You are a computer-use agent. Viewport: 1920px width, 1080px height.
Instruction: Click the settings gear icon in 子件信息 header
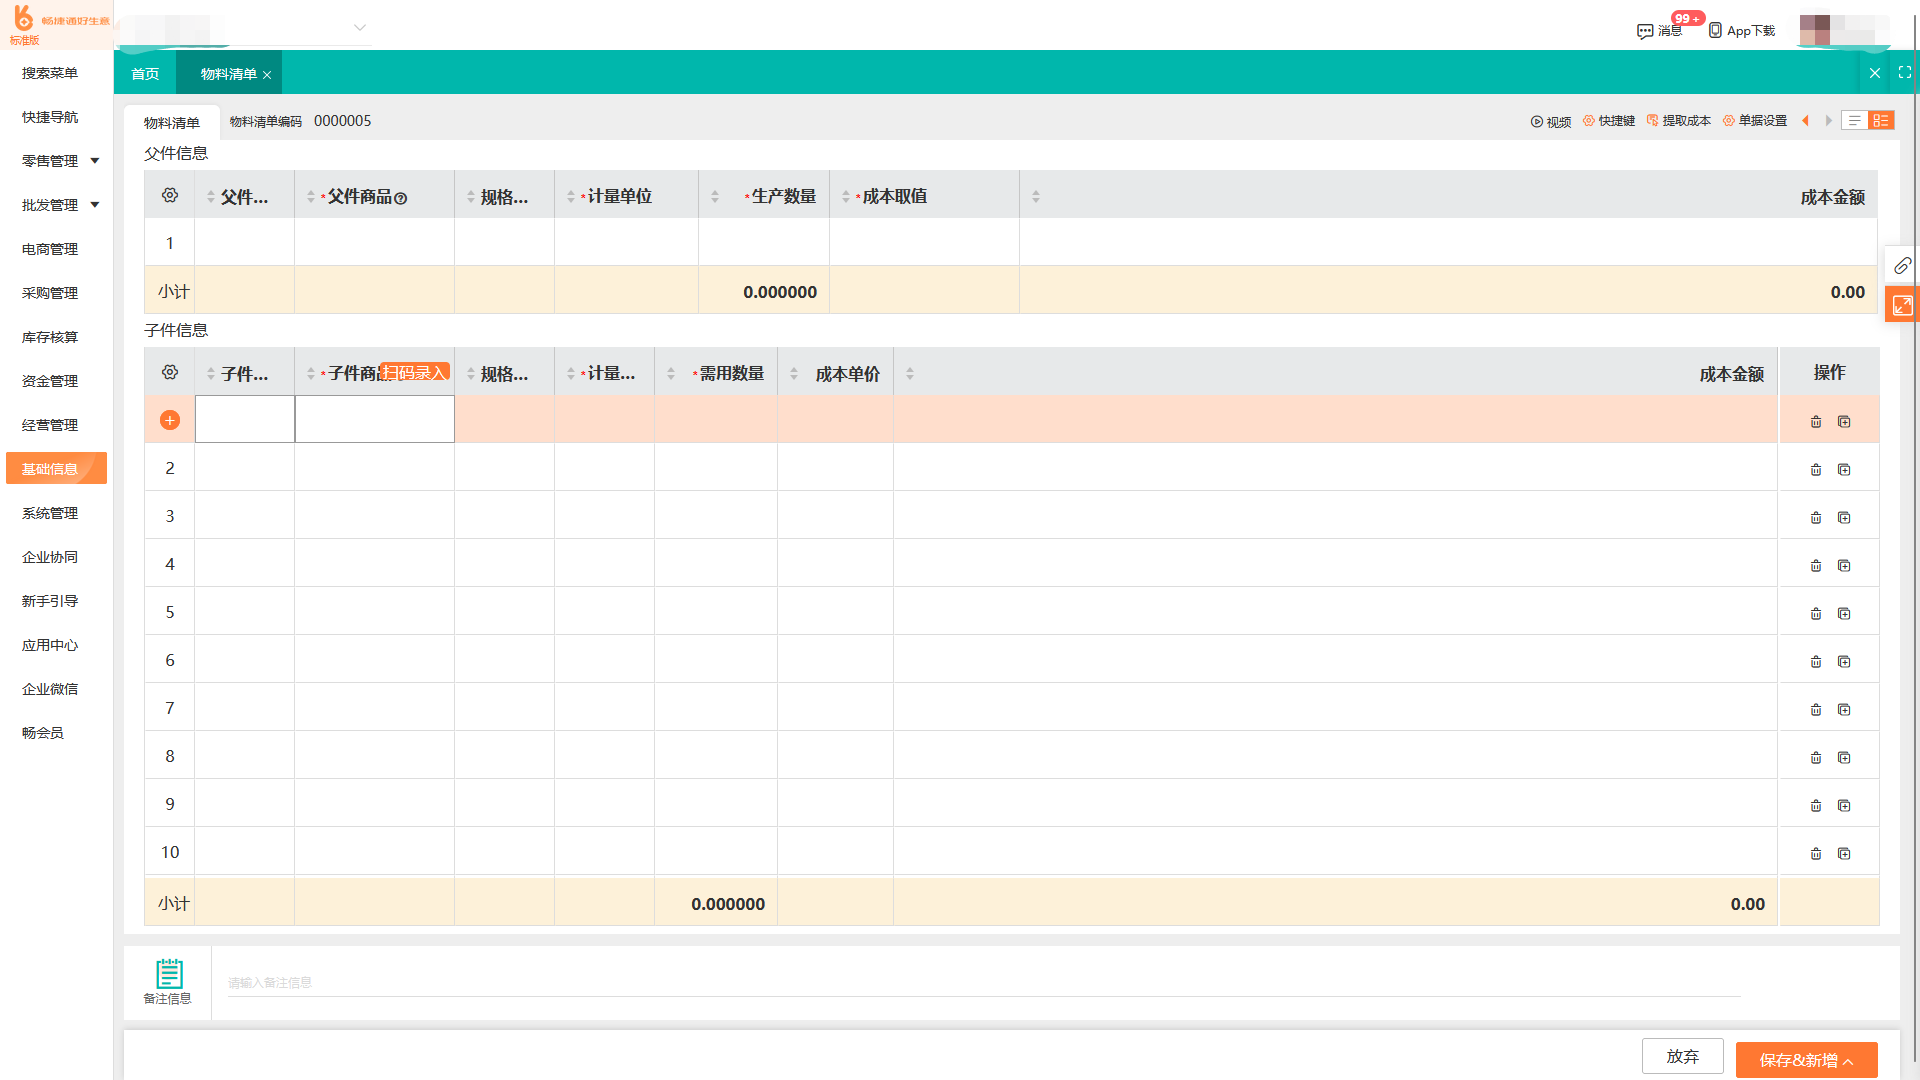tap(169, 373)
